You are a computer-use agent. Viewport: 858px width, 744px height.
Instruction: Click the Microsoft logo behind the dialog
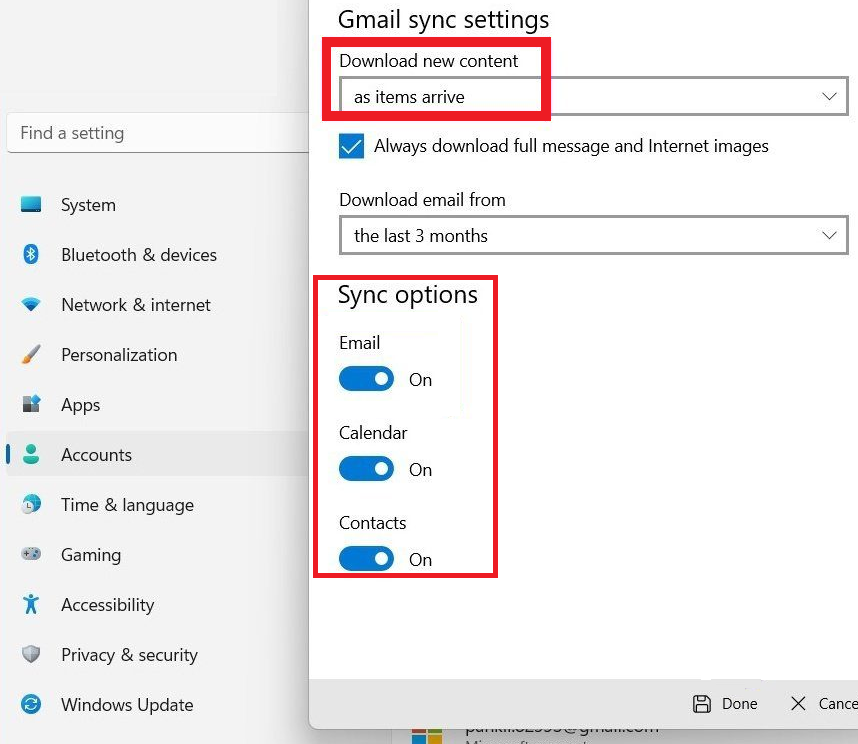click(x=427, y=736)
